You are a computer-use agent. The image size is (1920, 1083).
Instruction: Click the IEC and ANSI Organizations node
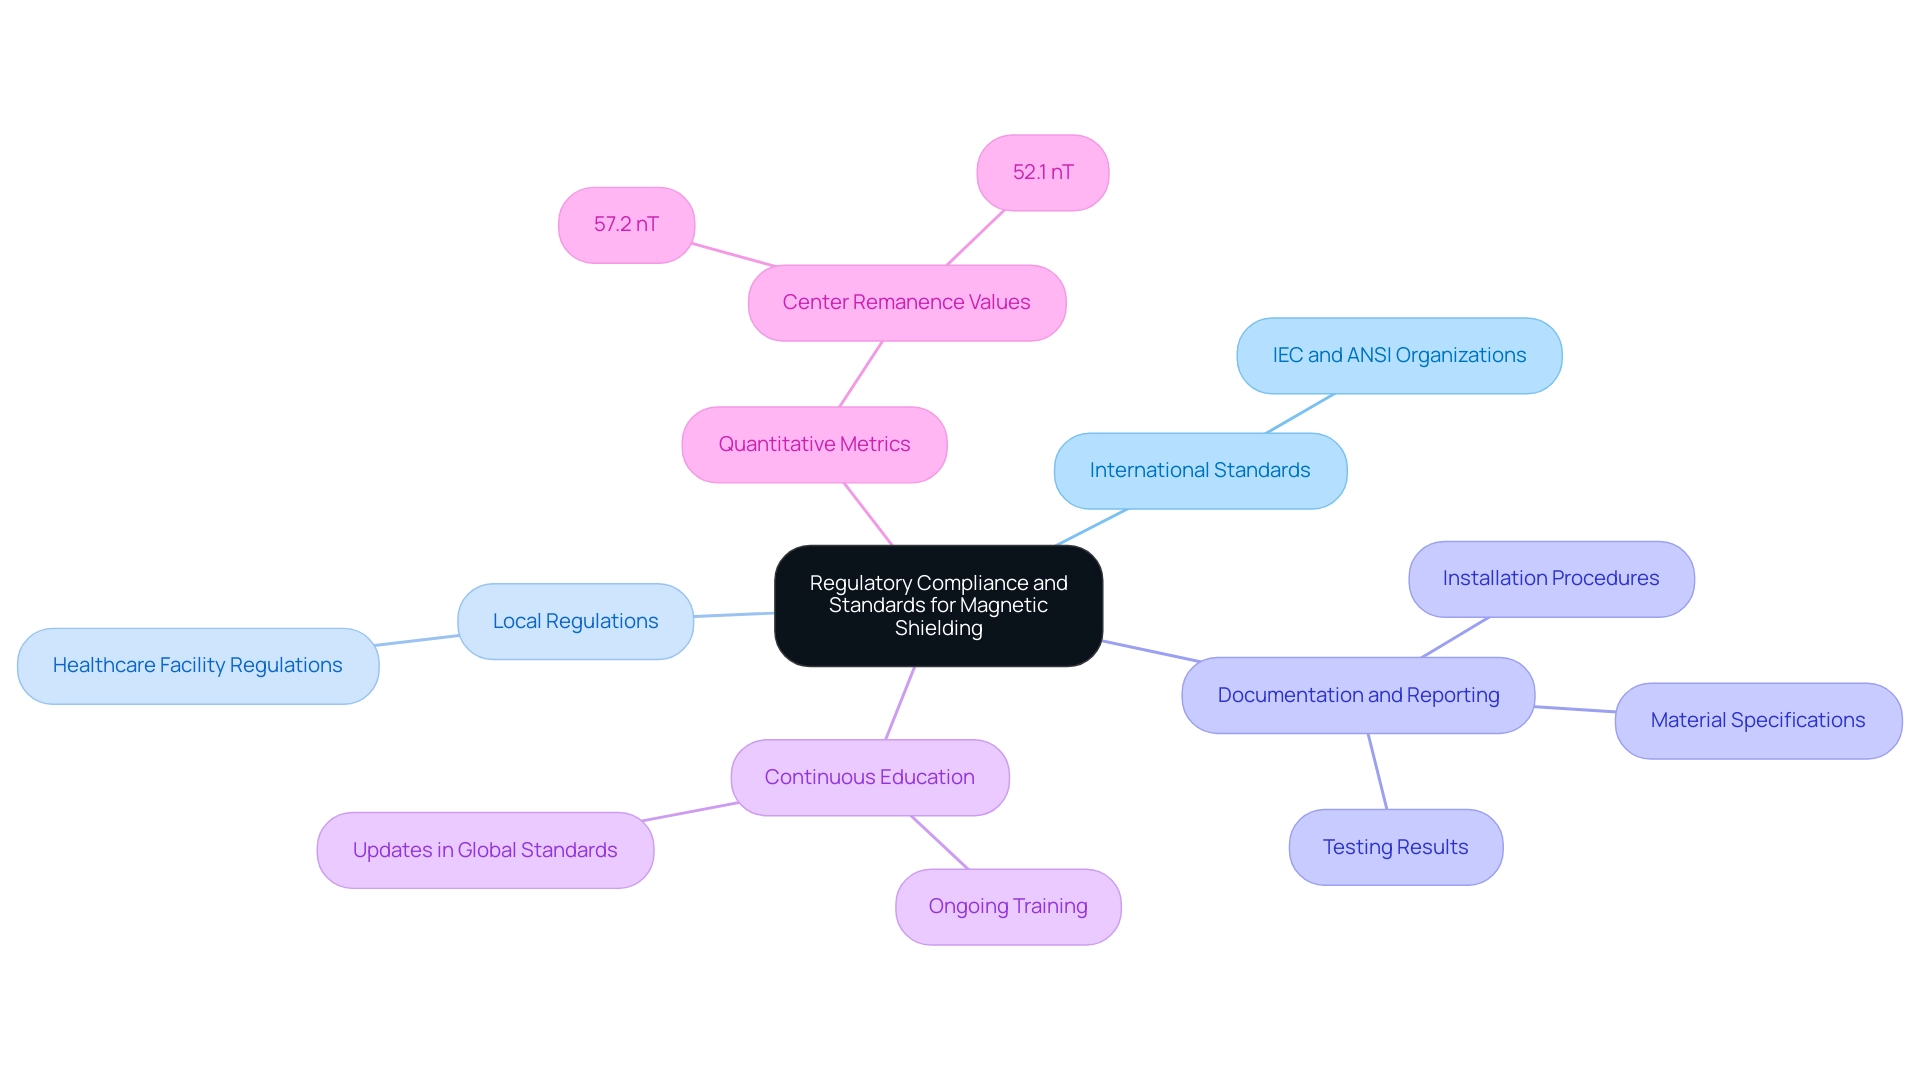point(1396,354)
